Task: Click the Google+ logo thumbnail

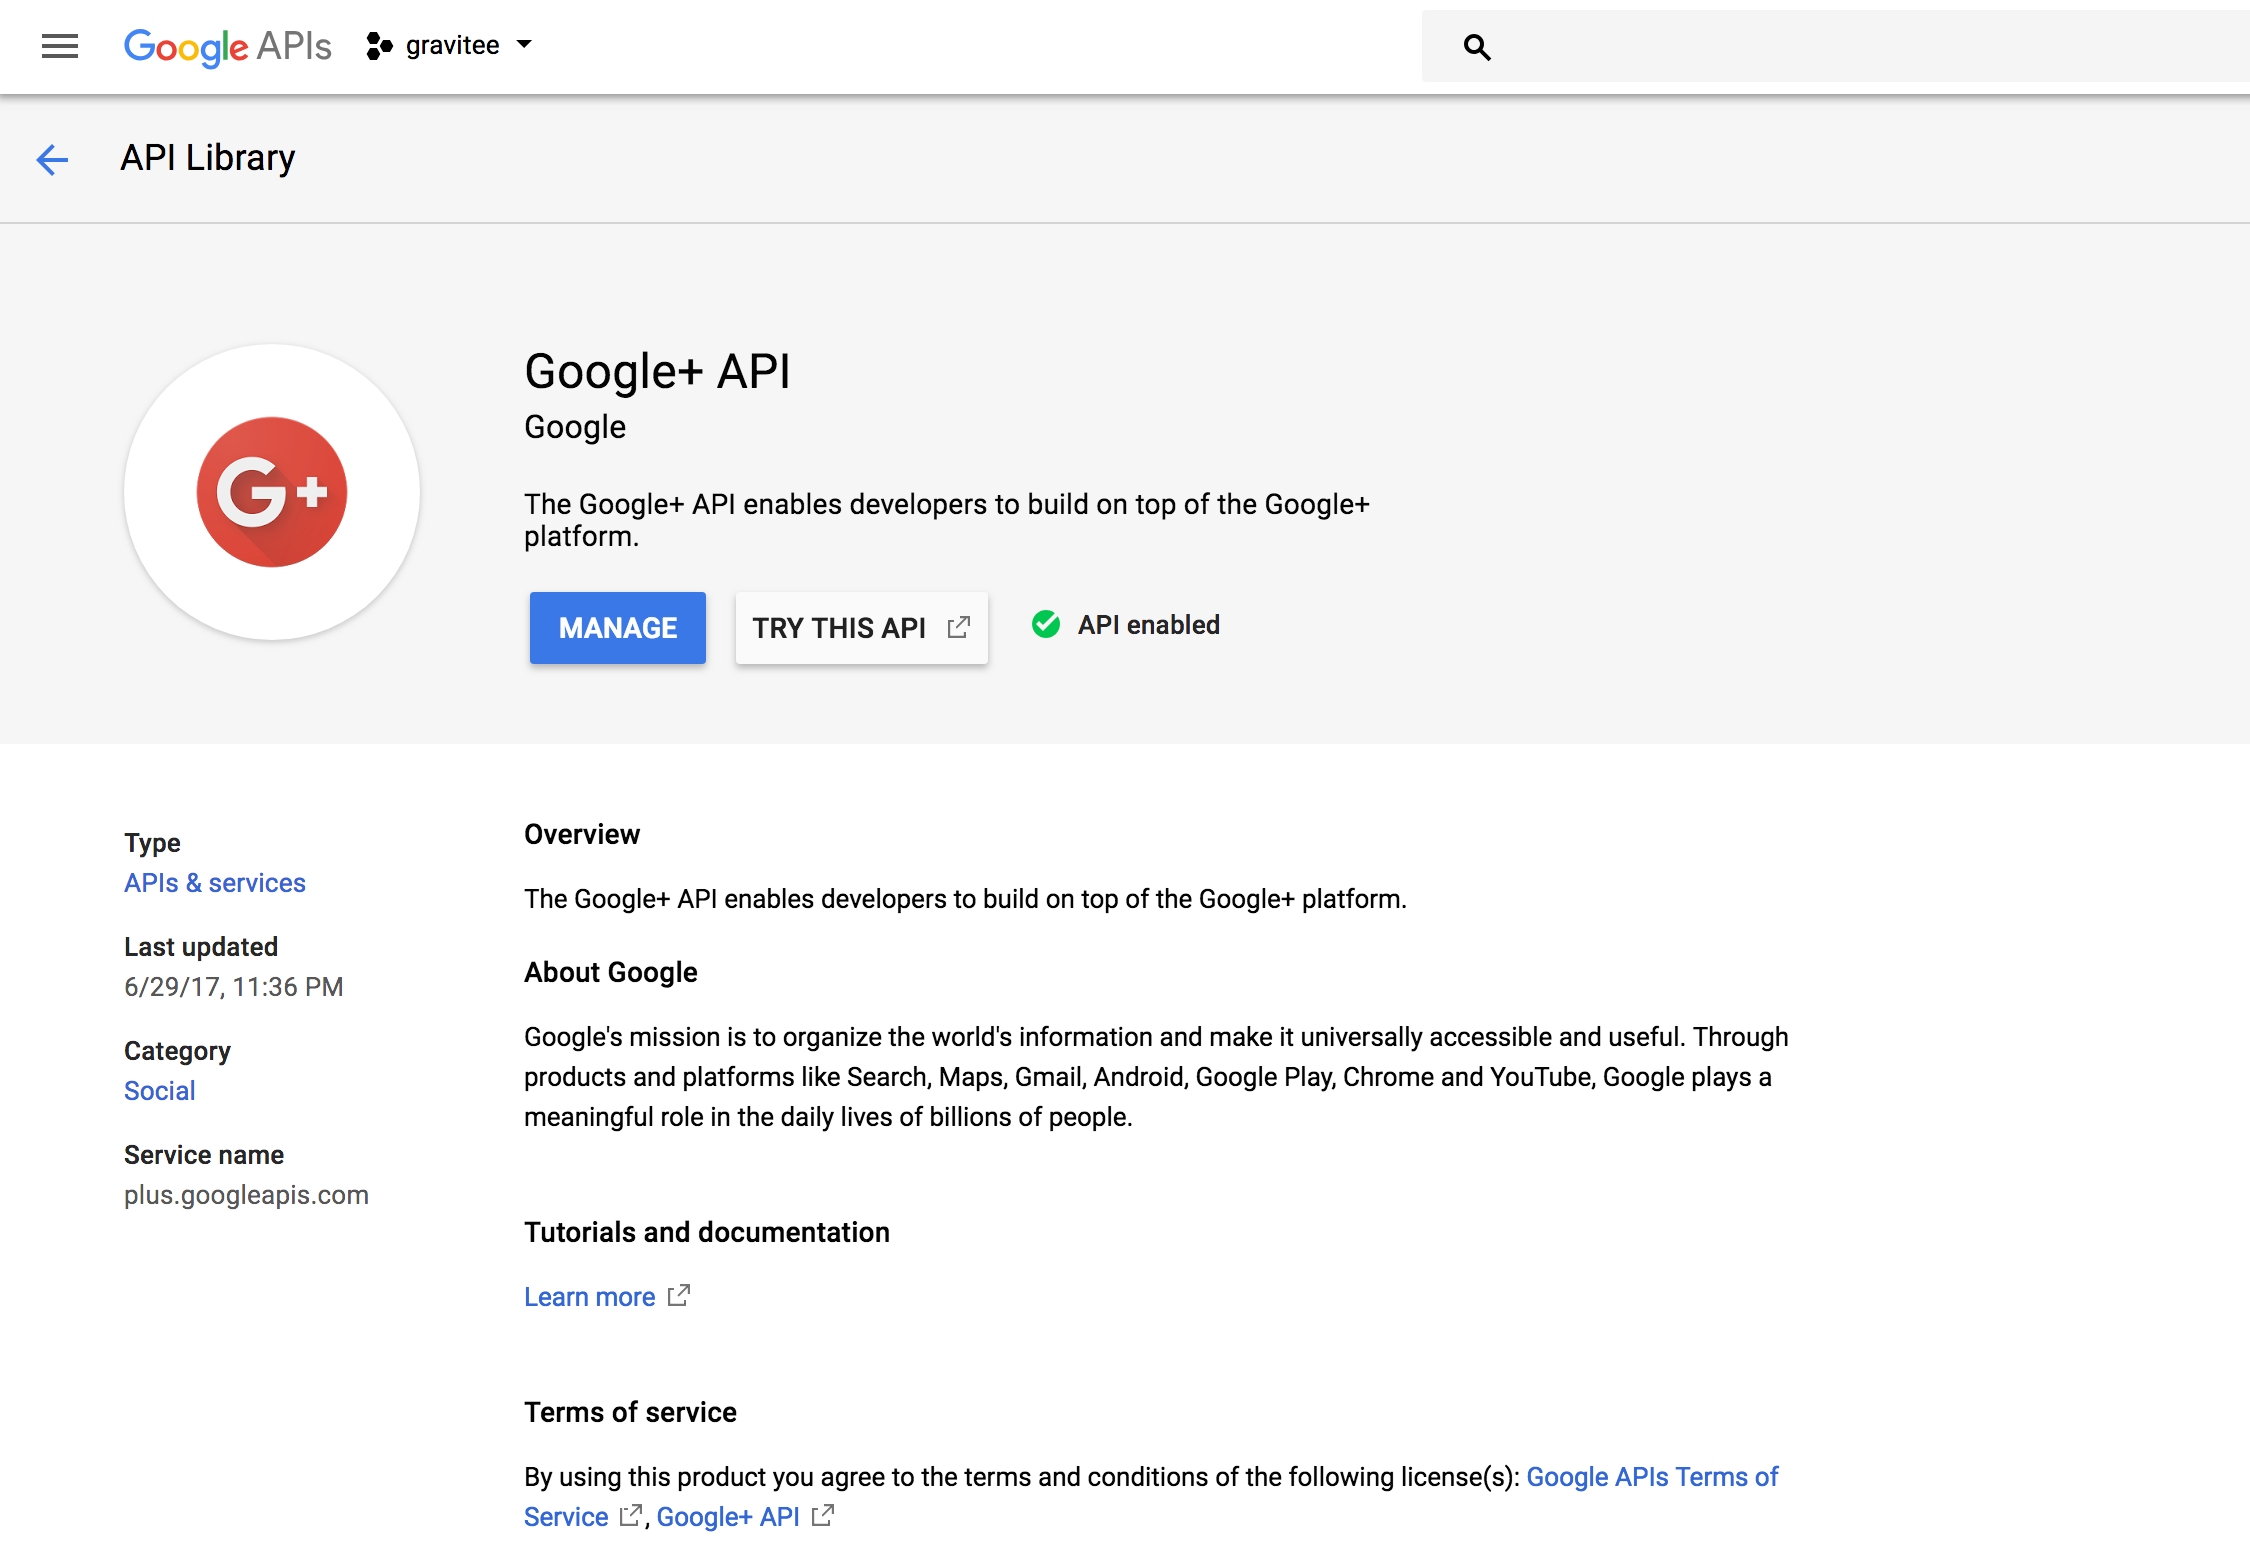Action: tap(272, 492)
